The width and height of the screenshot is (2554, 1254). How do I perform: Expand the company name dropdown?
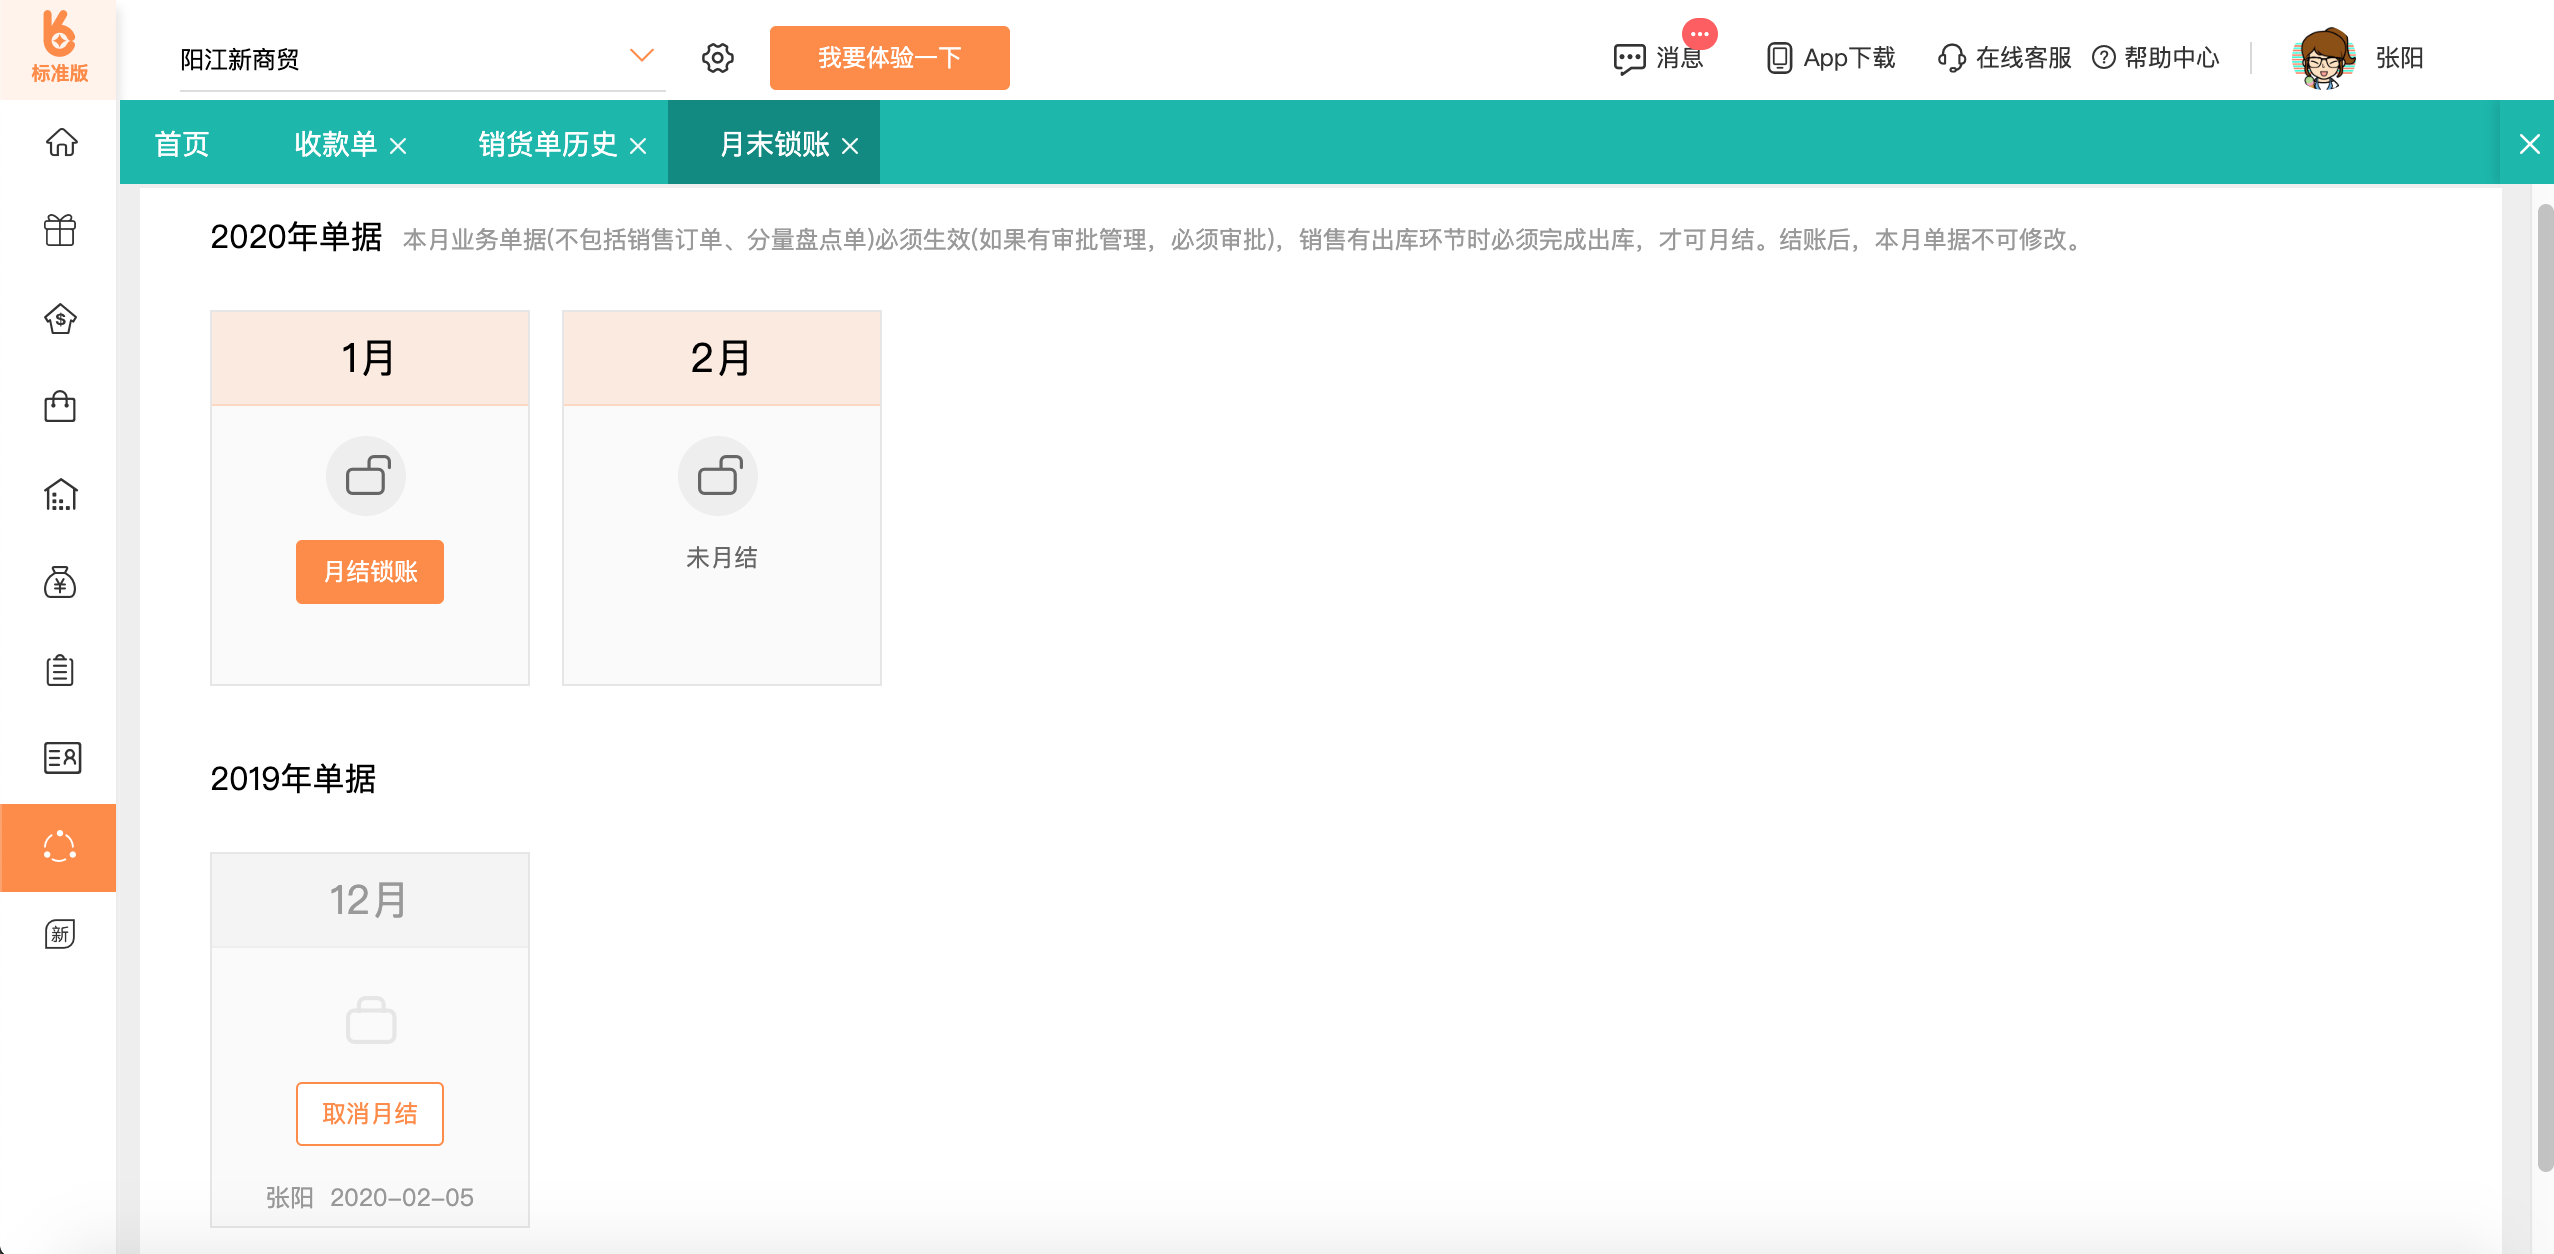click(642, 60)
